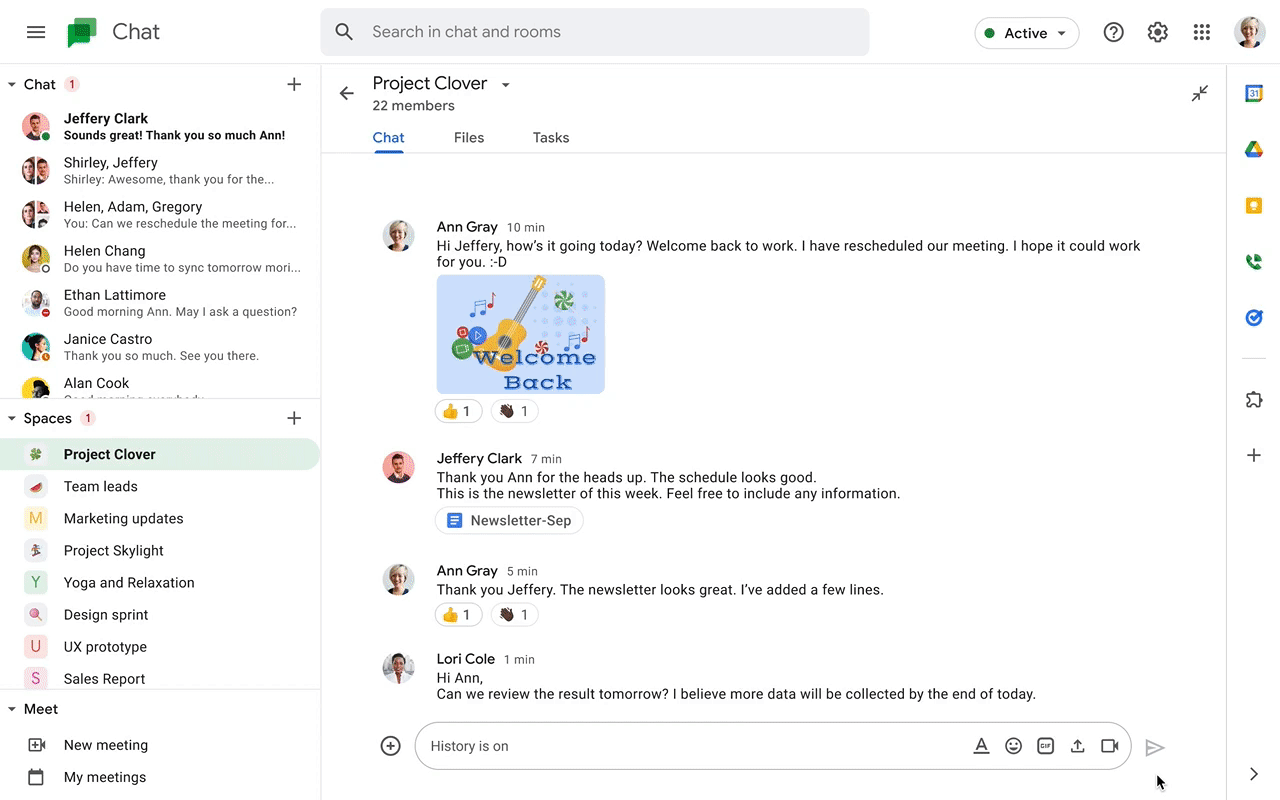
Task: Open Google Keep notes icon
Action: 1253,206
